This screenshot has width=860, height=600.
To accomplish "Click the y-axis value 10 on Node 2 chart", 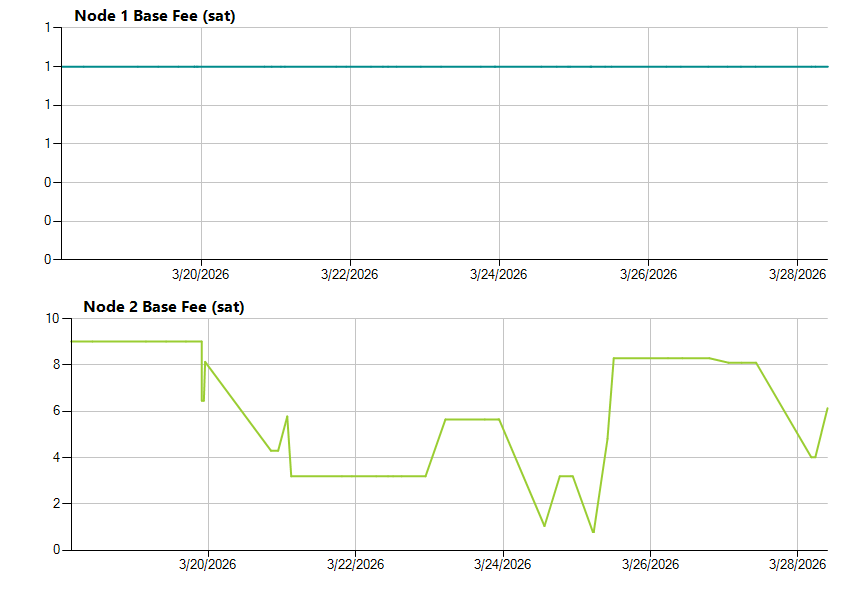I will pyautogui.click(x=52, y=319).
